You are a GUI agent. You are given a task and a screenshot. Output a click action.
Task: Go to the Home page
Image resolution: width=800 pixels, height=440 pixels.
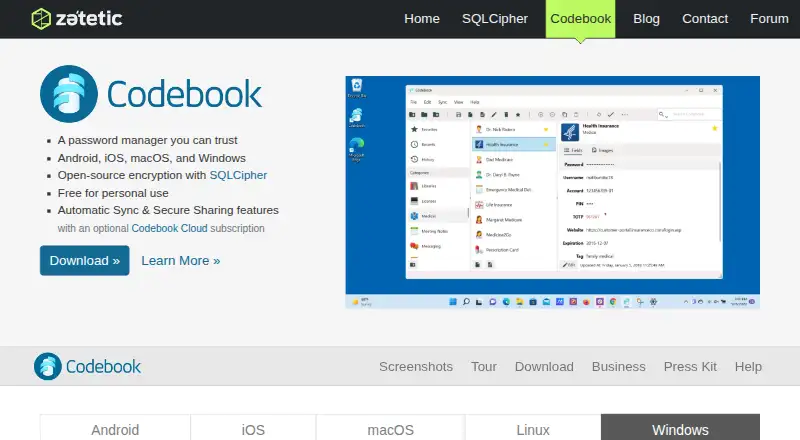coord(421,19)
